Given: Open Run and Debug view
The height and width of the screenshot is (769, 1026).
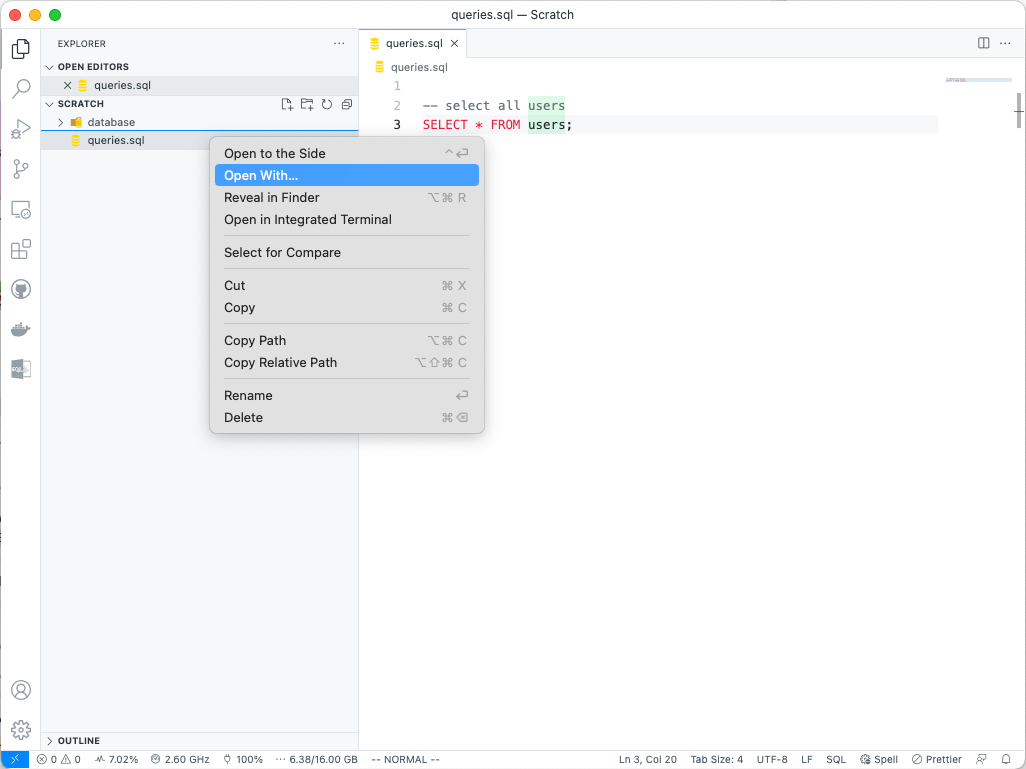Looking at the screenshot, I should pyautogui.click(x=20, y=129).
